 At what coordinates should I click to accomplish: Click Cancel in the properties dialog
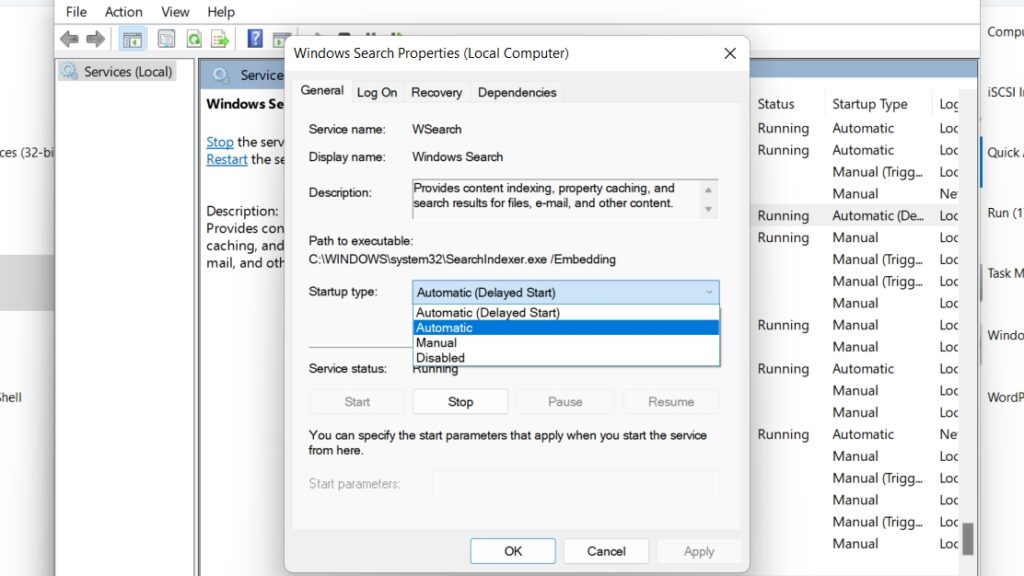[606, 551]
